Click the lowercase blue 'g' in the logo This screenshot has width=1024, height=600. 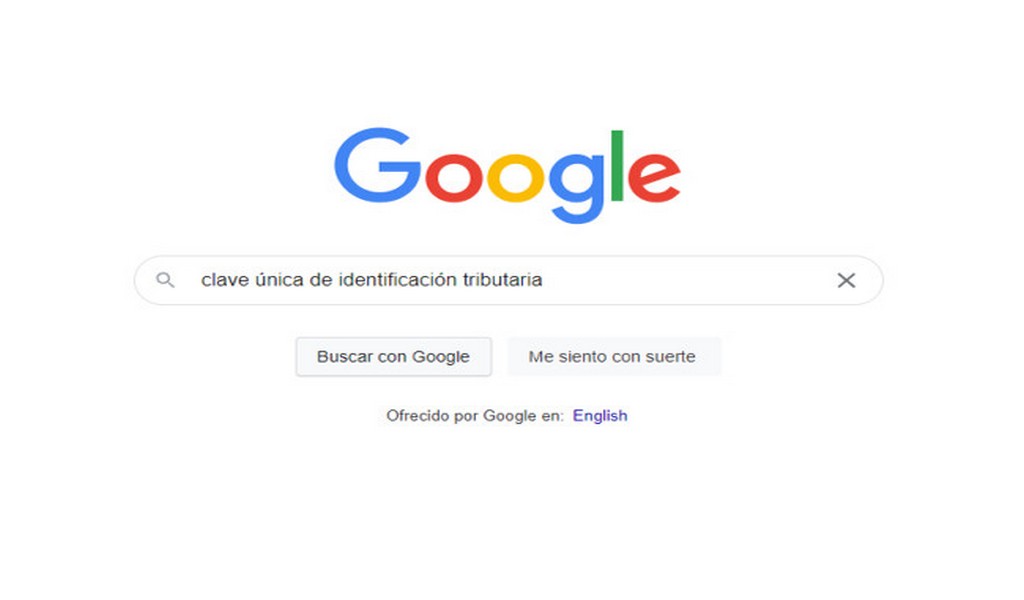pyautogui.click(x=577, y=187)
